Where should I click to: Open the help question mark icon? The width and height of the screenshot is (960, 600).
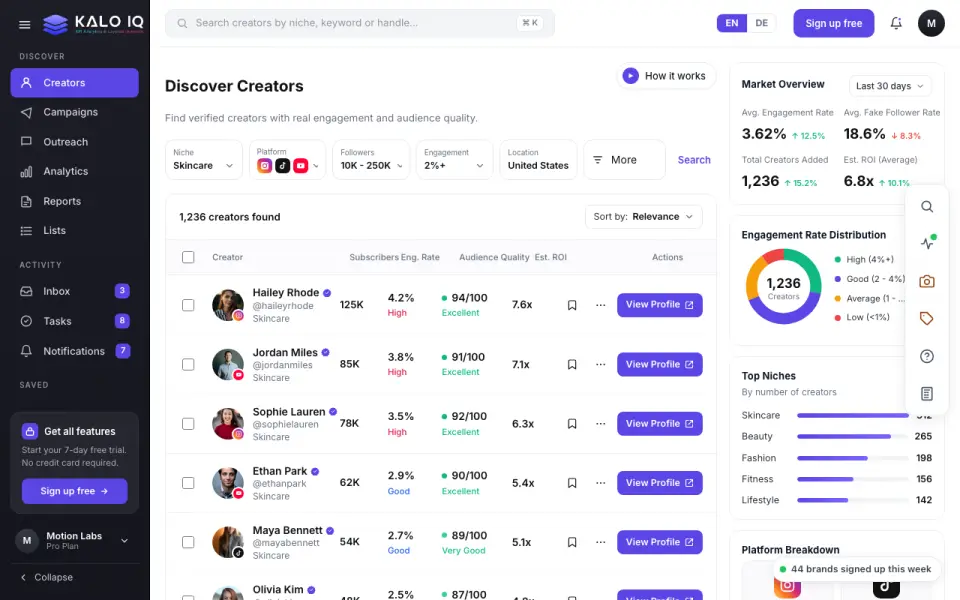click(927, 356)
